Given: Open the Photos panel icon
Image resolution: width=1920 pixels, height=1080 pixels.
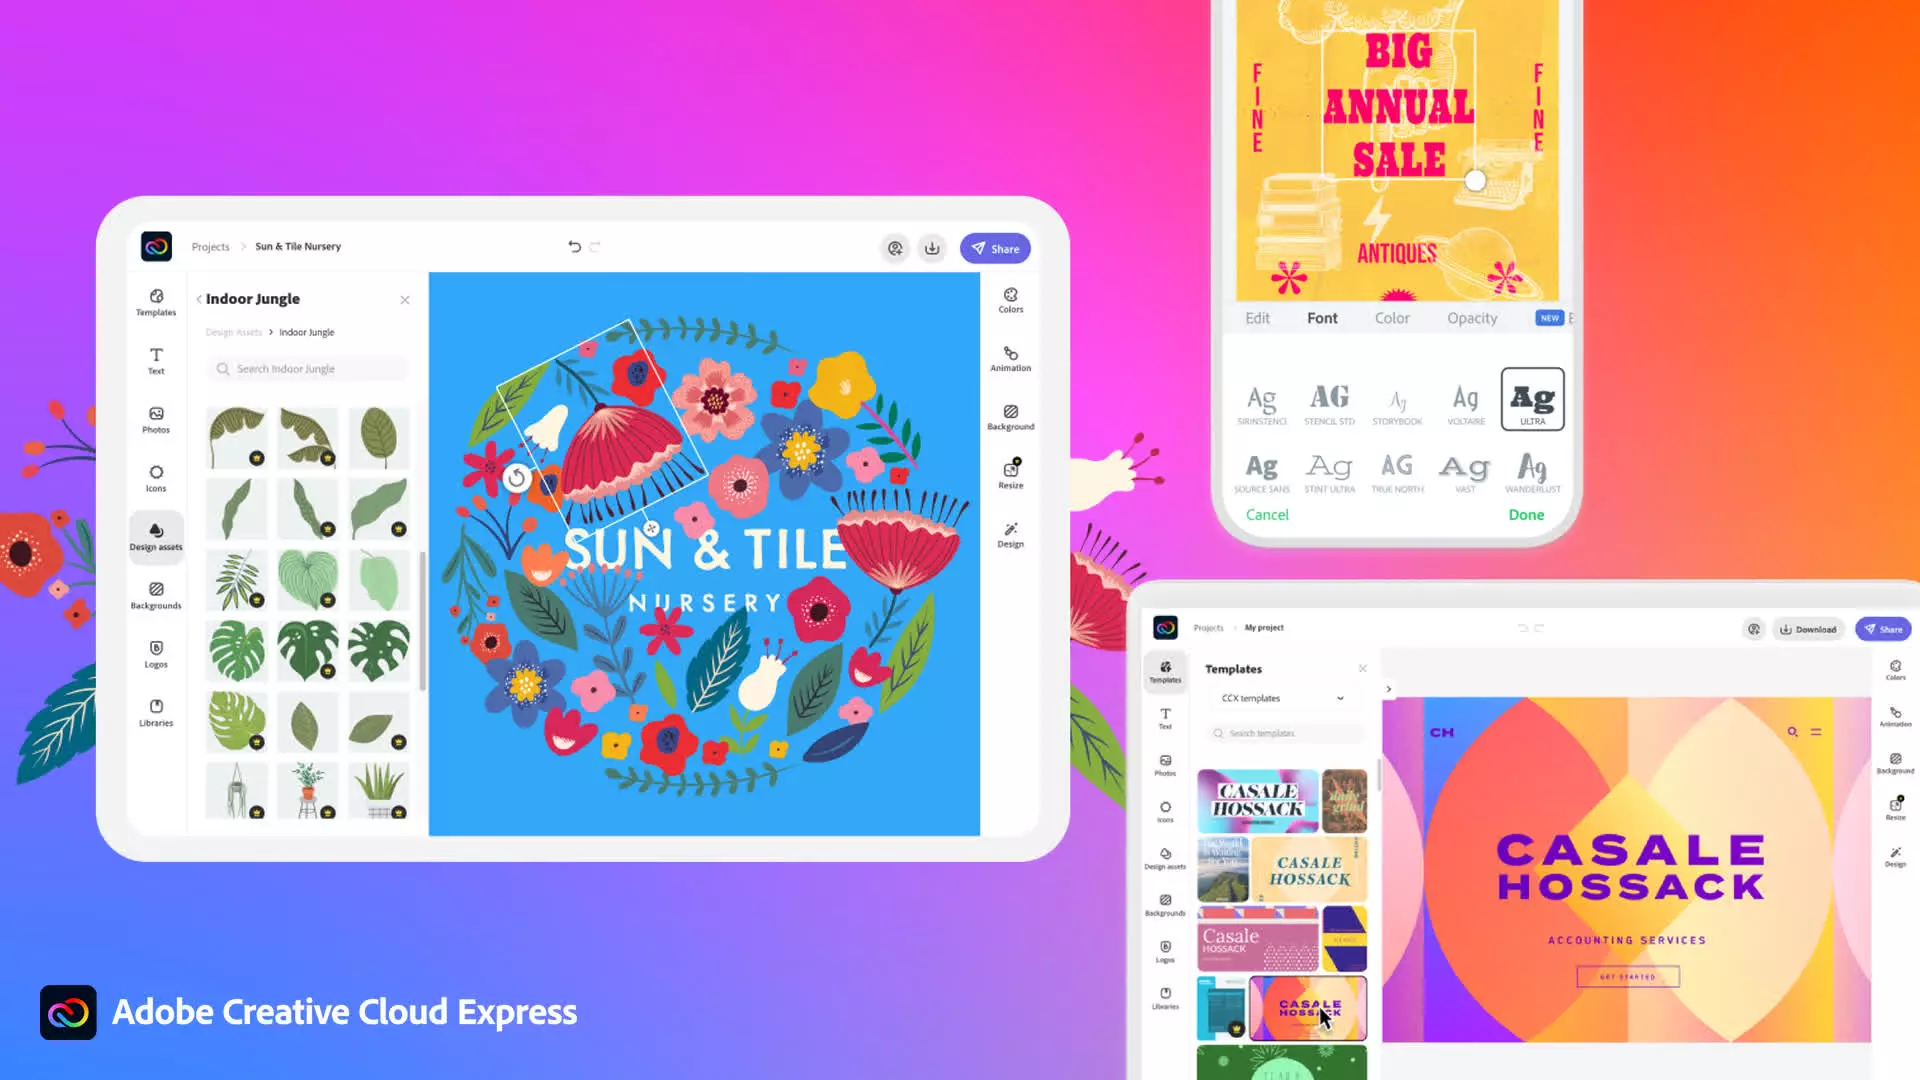Looking at the screenshot, I should [156, 418].
